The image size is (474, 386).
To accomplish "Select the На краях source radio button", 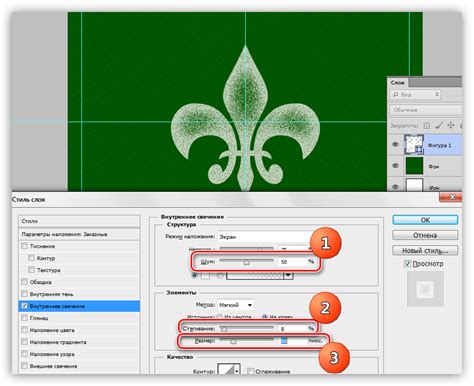I will pos(265,316).
